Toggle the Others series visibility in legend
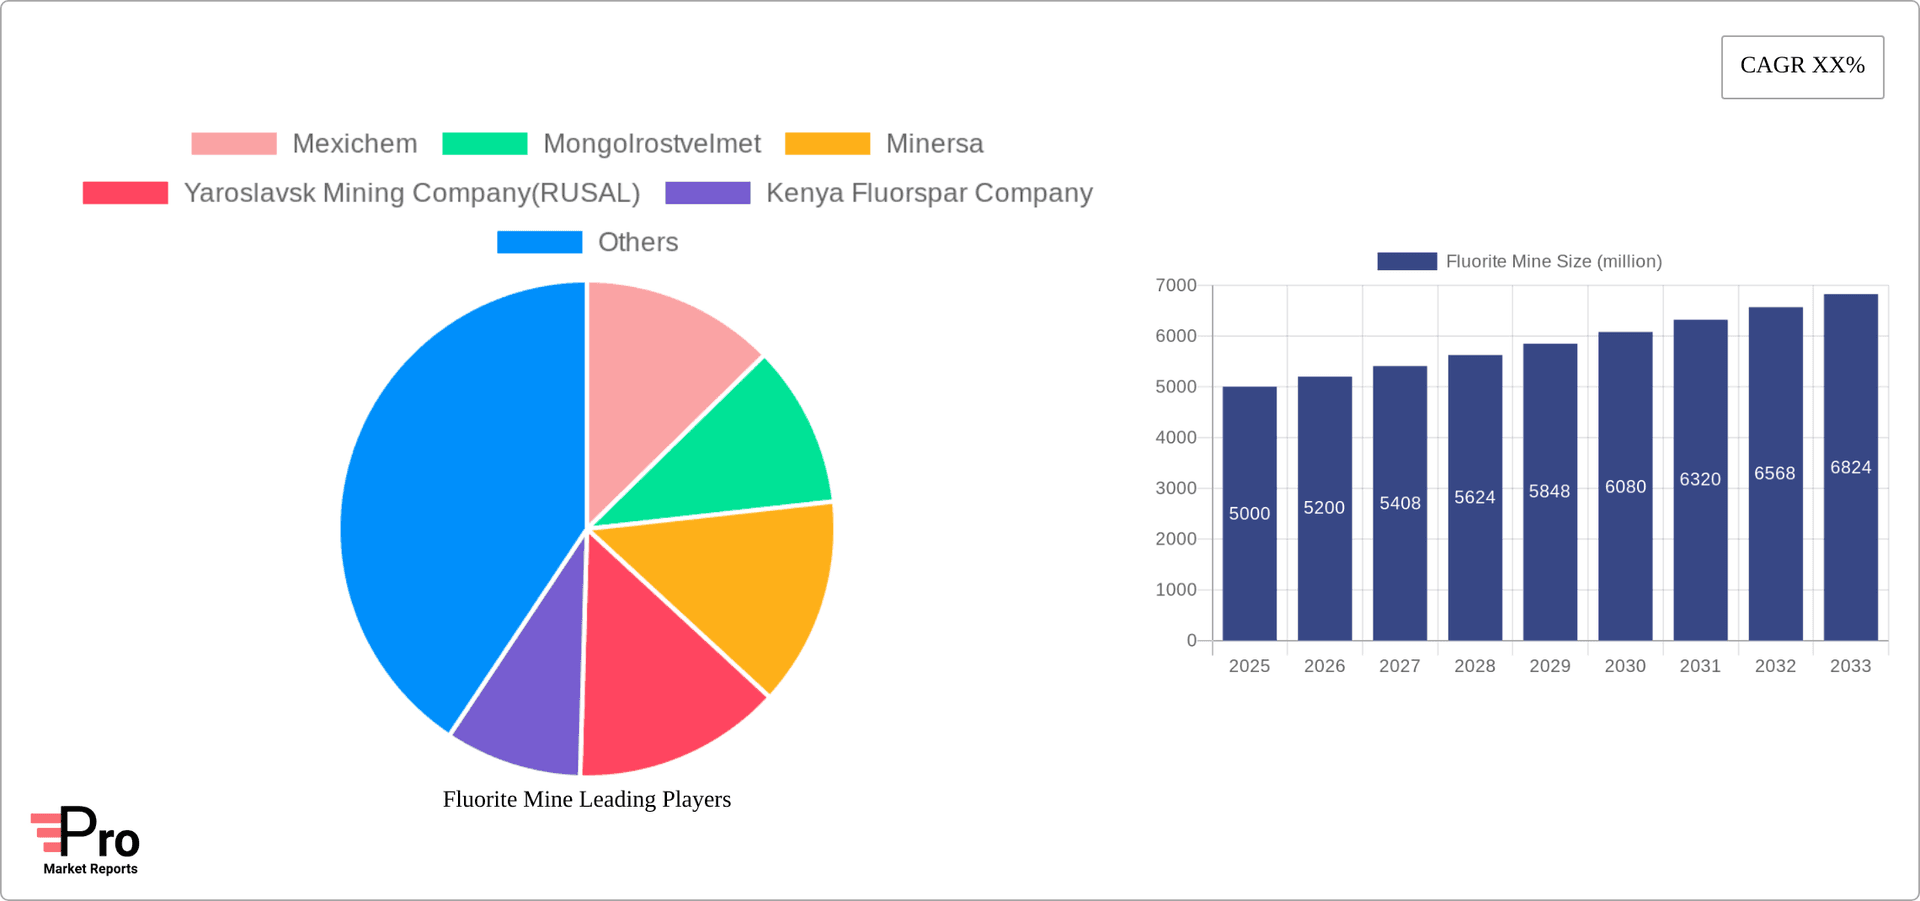This screenshot has width=1920, height=901. (637, 241)
